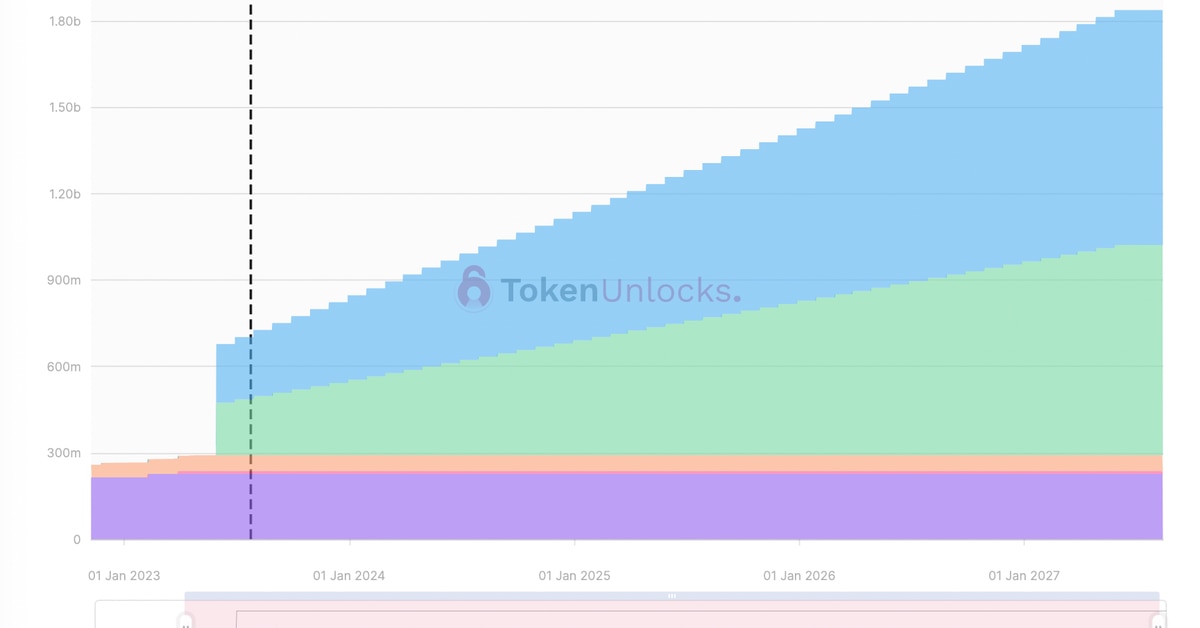Click the 01 Jan 2026 axis label
1200x628 pixels.
tap(799, 576)
